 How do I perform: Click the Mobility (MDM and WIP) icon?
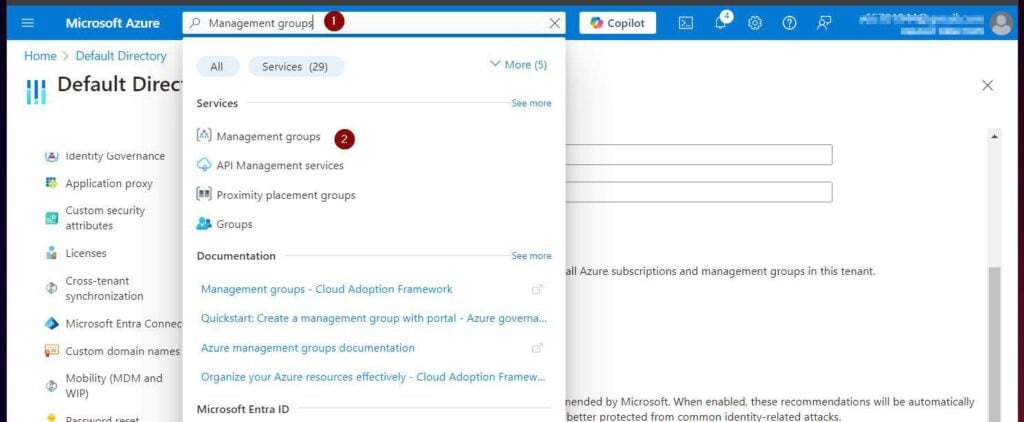pos(52,385)
